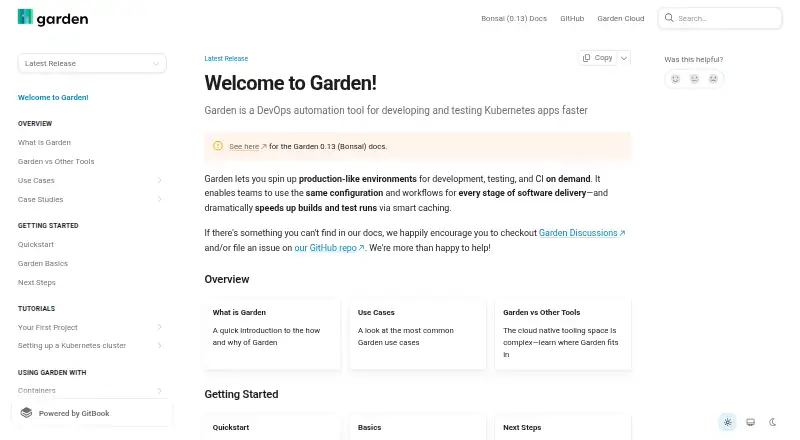The height and width of the screenshot is (440, 800).
Task: Click the Search input field
Action: click(x=720, y=18)
